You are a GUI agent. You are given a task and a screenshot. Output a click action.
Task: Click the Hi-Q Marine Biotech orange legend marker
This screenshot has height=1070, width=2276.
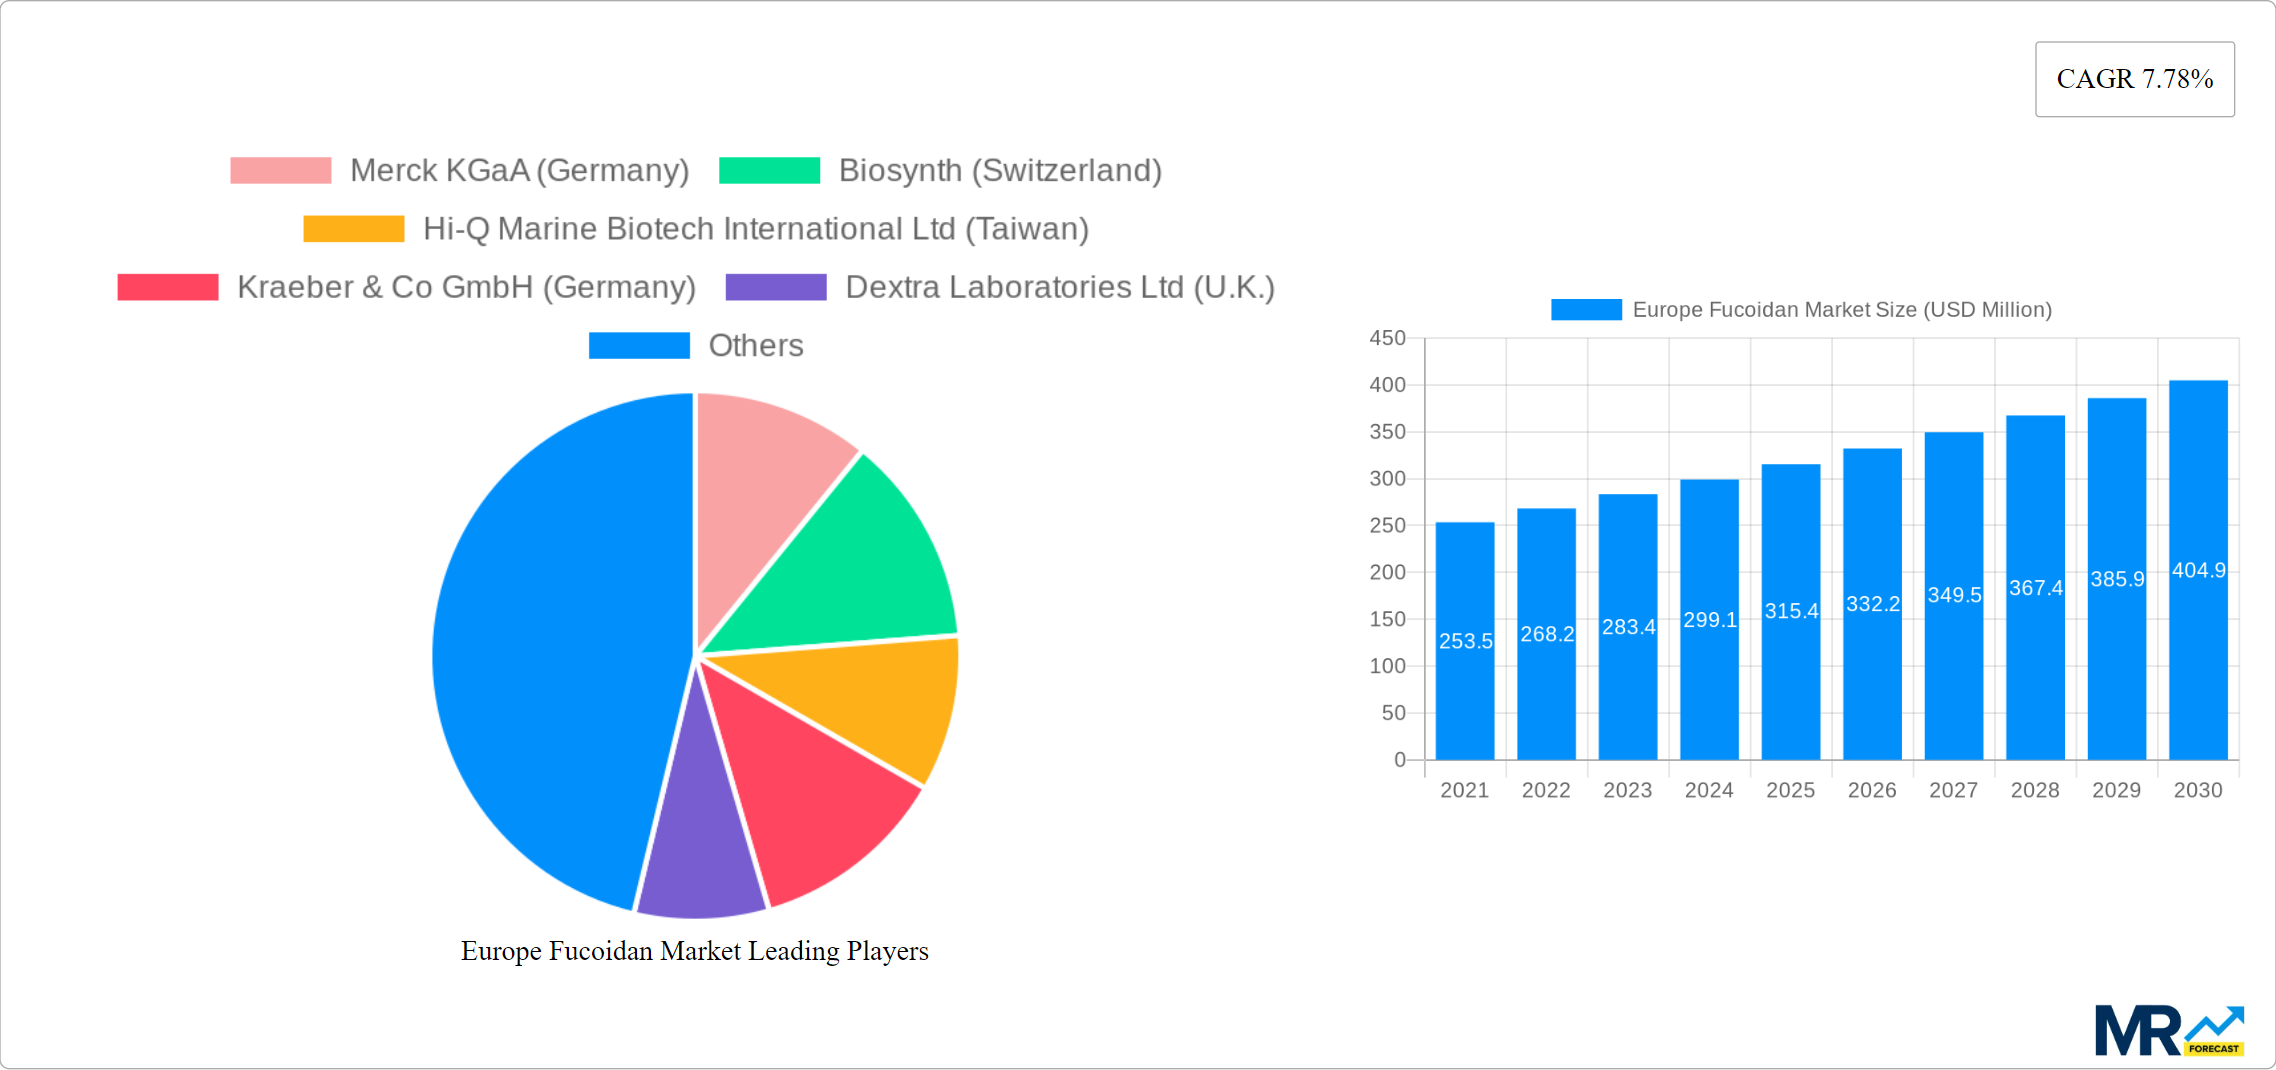(352, 228)
